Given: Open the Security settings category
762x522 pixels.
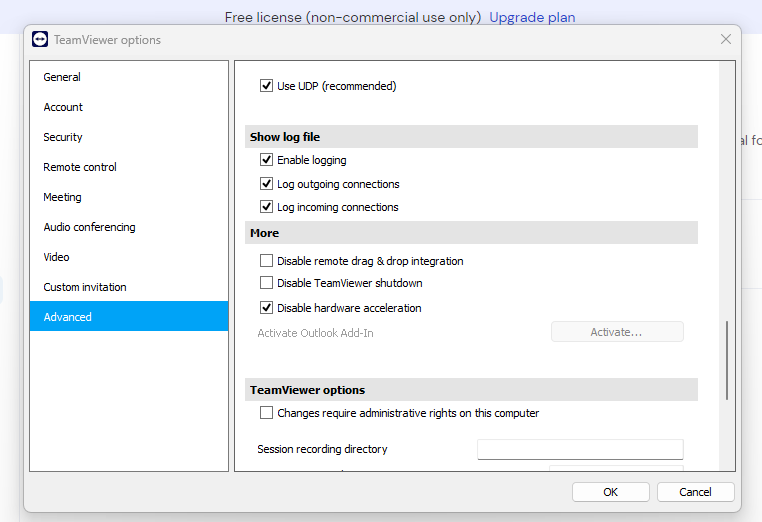Looking at the screenshot, I should point(129,137).
